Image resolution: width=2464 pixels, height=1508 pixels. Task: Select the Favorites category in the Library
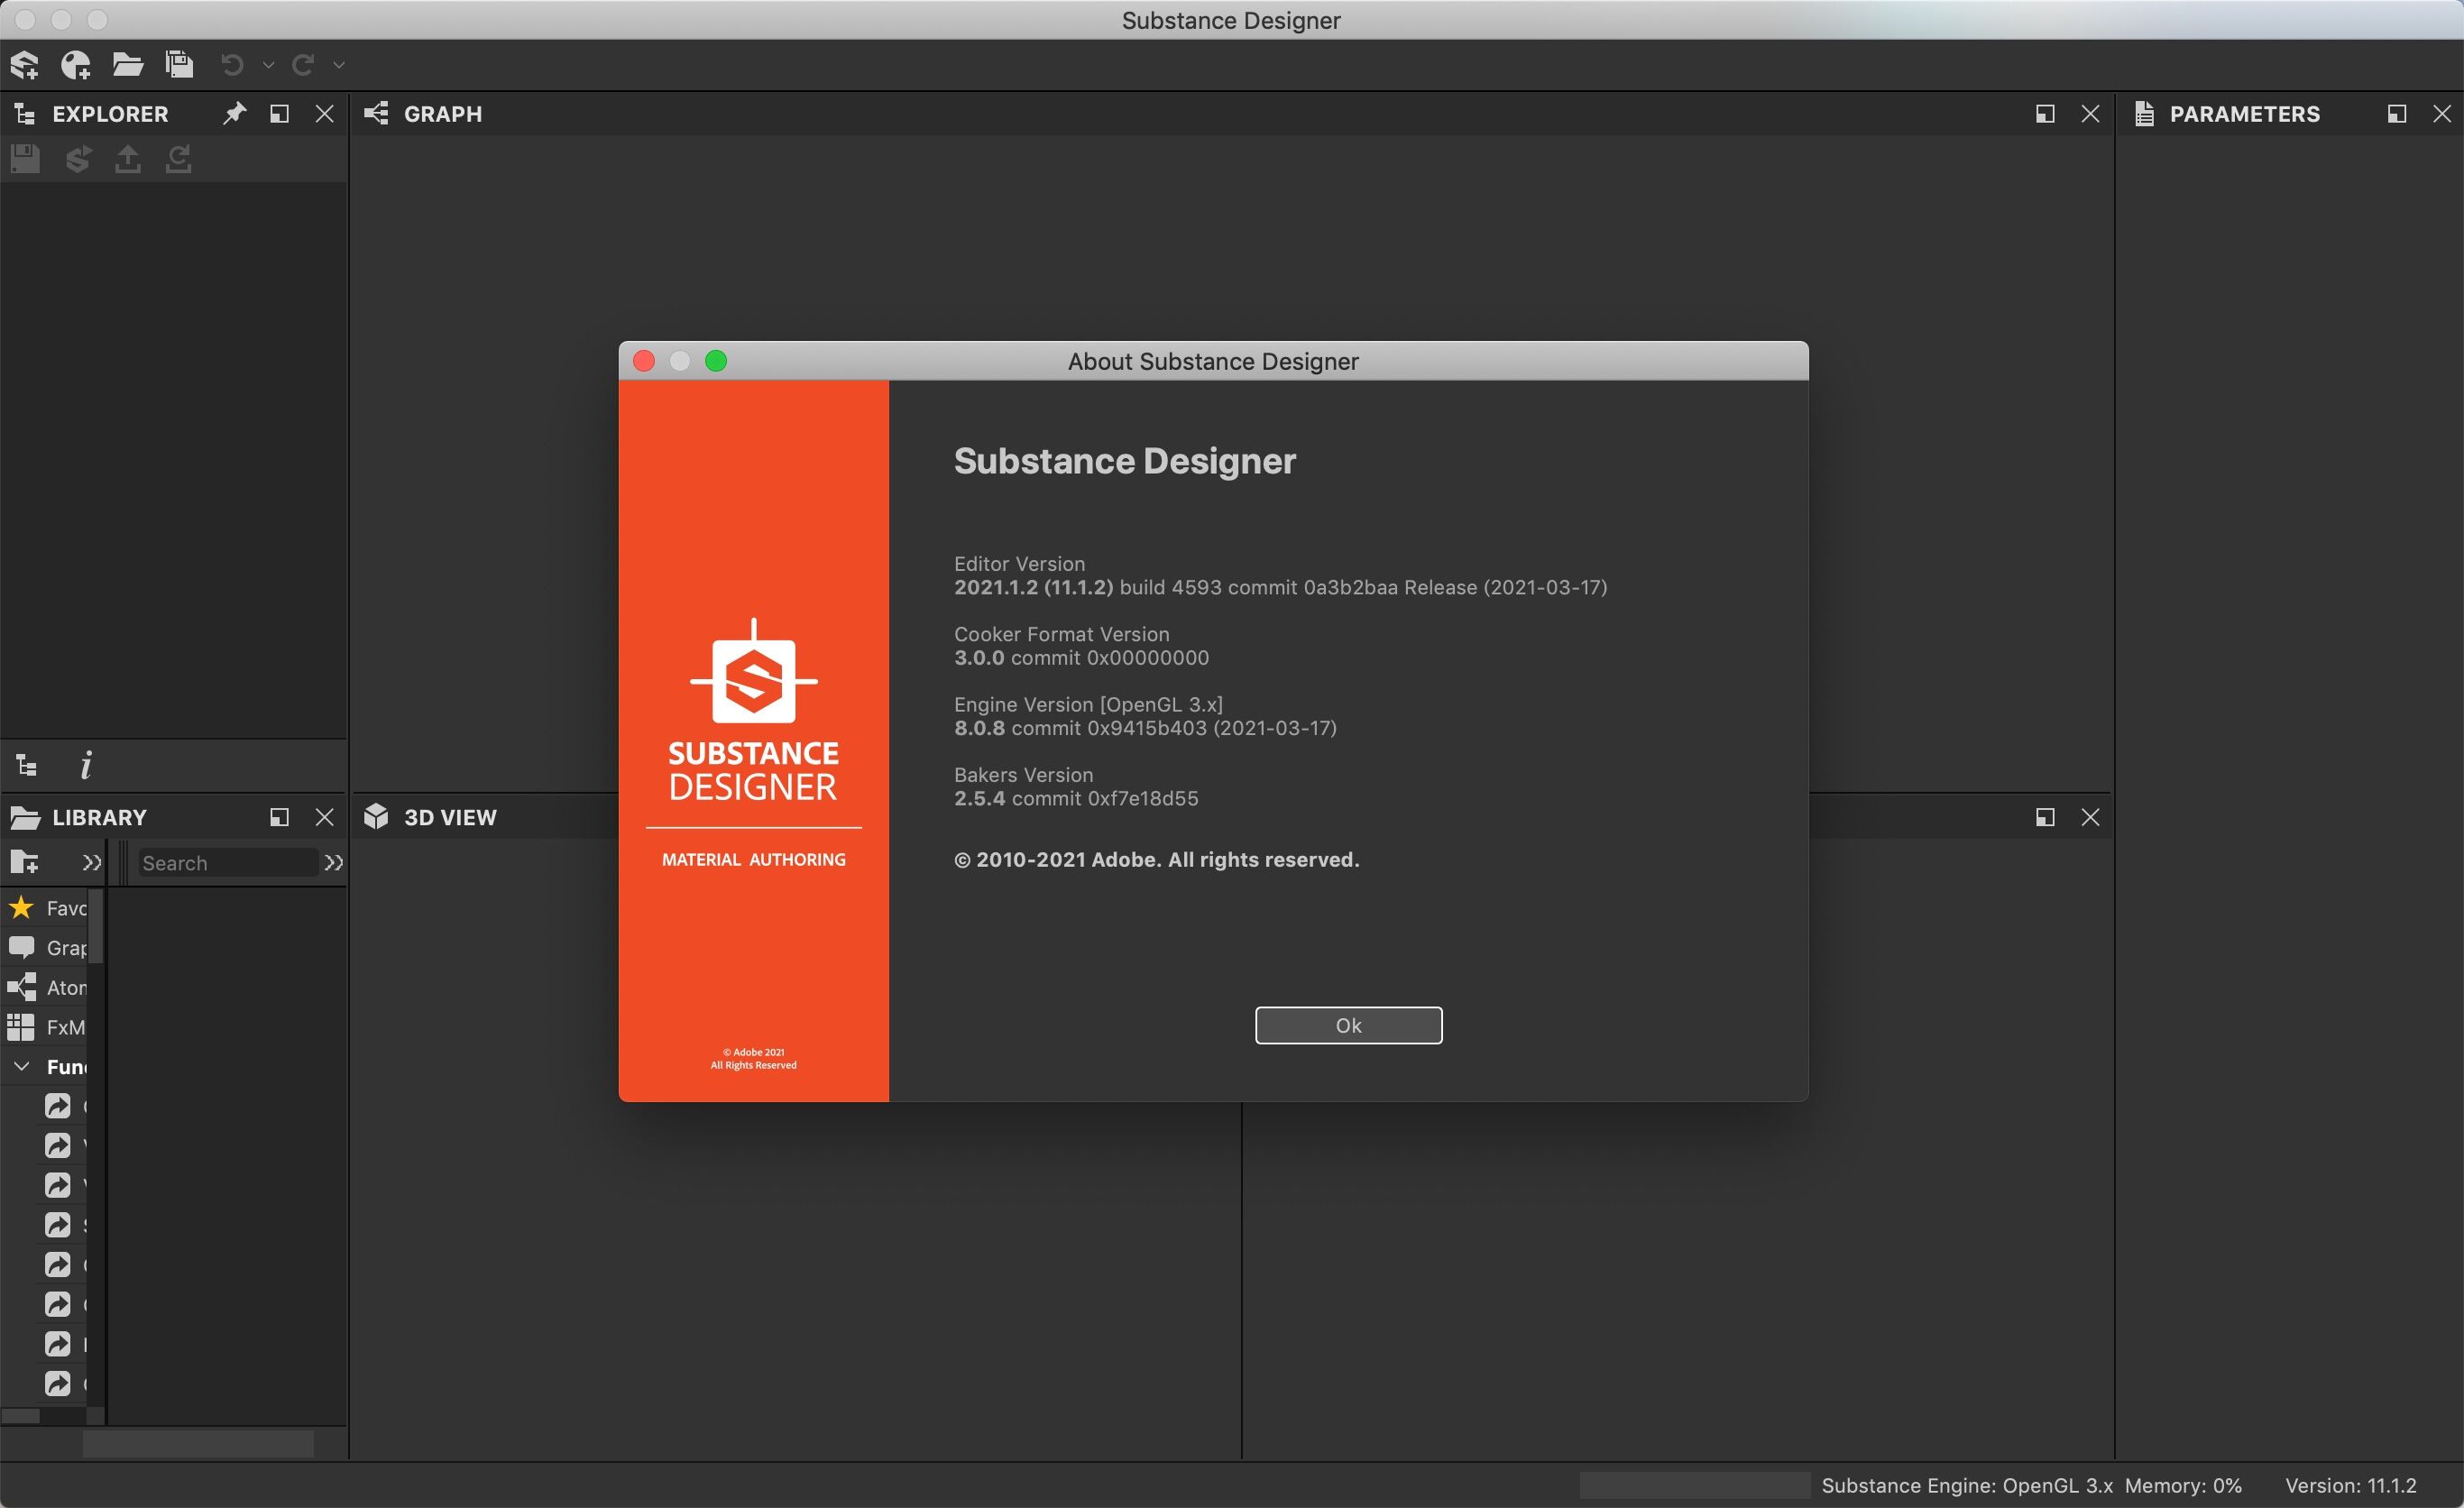50,907
